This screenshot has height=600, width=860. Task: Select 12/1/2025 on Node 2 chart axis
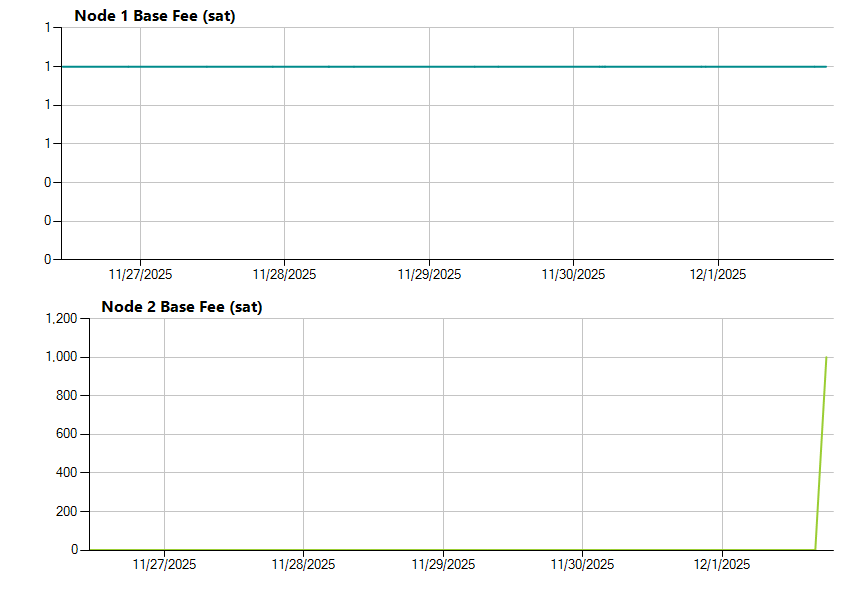click(722, 565)
